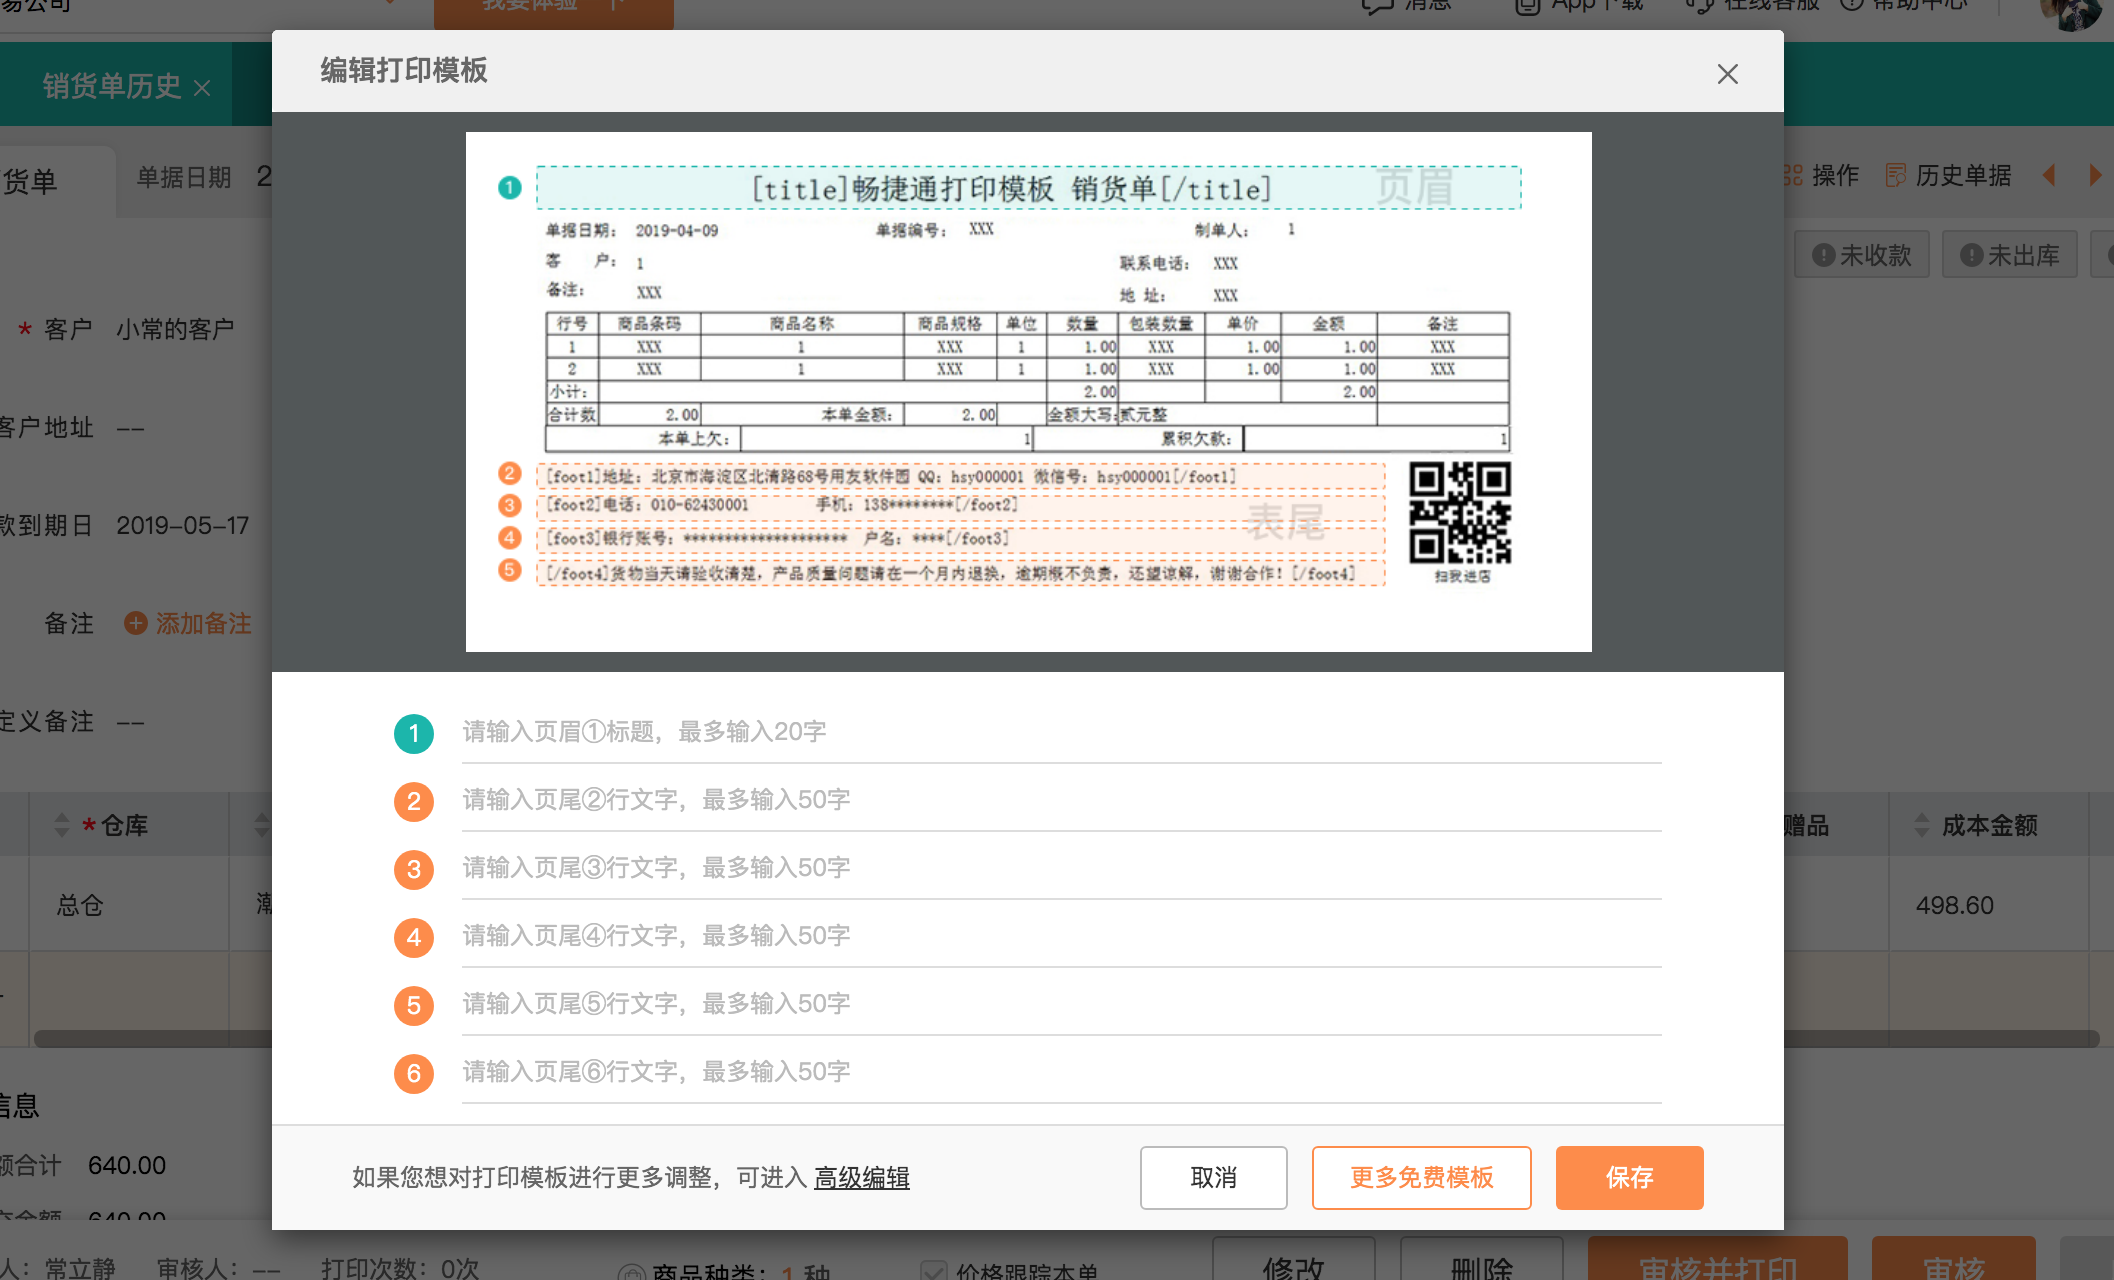The height and width of the screenshot is (1280, 2114).
Task: Click the close button on edit template dialog
Action: pos(1727,74)
